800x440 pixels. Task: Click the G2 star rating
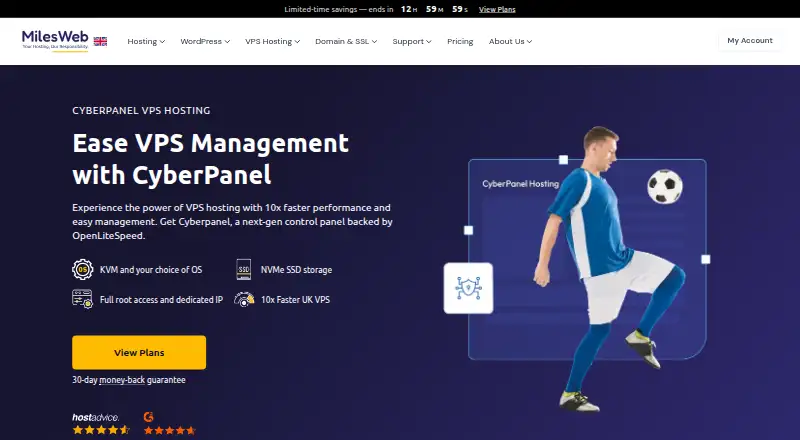point(169,430)
